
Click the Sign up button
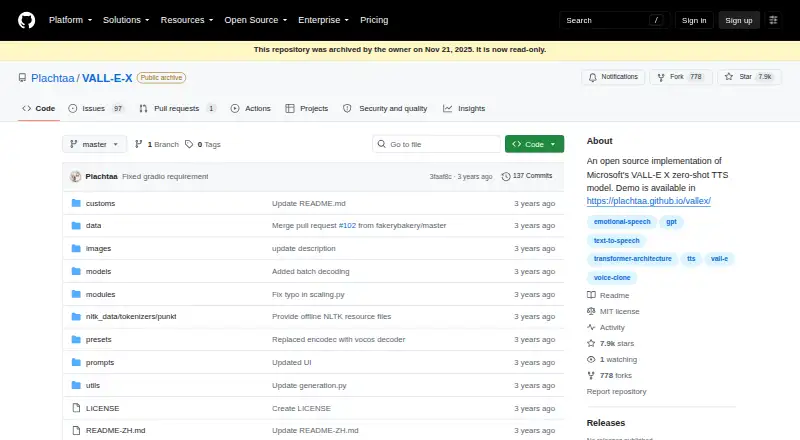(x=739, y=20)
